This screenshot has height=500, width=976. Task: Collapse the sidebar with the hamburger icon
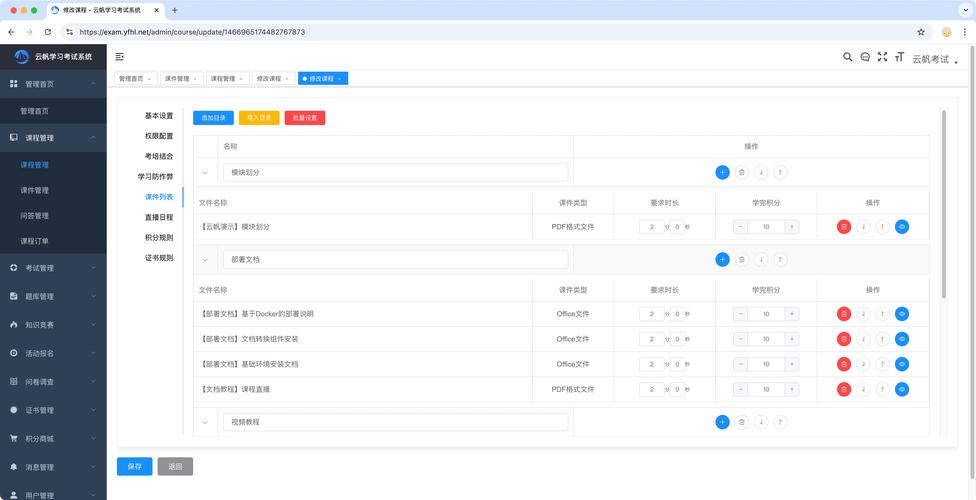click(120, 57)
